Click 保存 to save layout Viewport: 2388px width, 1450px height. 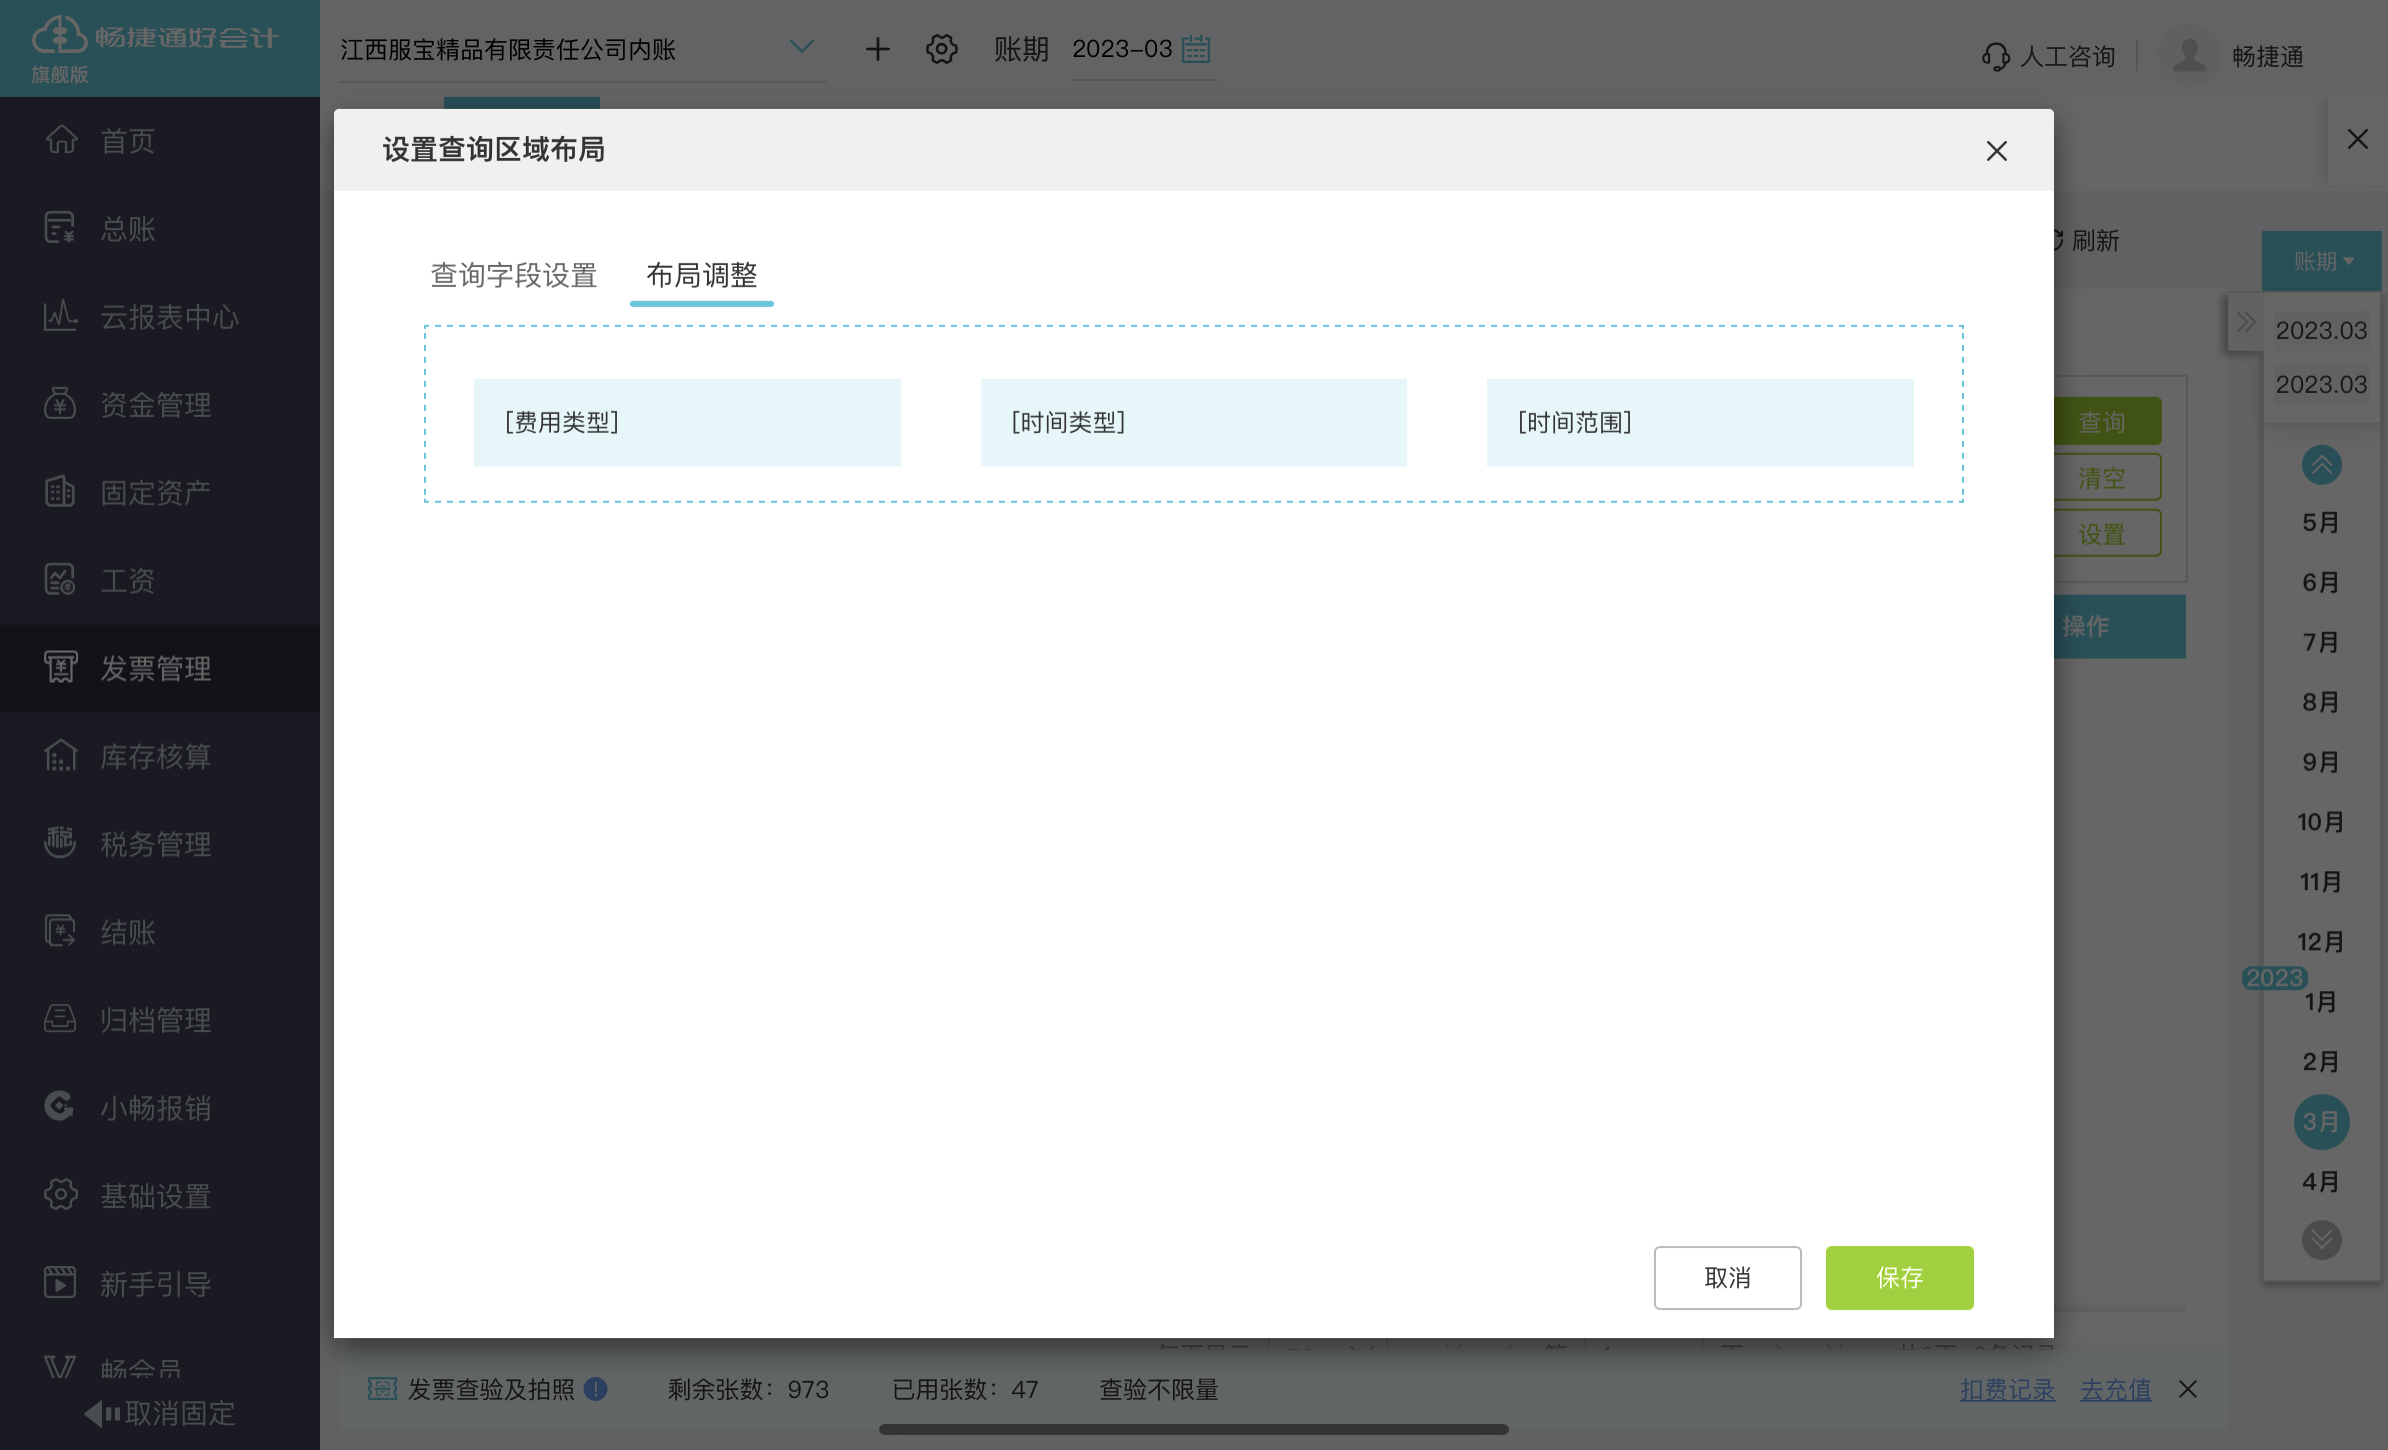click(1898, 1278)
